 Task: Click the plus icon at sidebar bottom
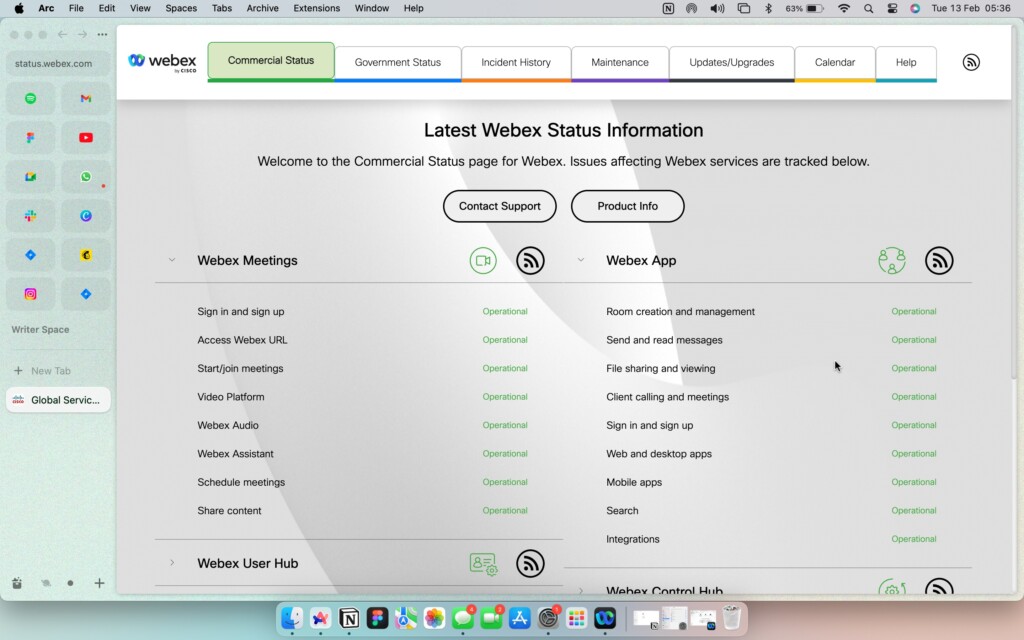pos(99,583)
